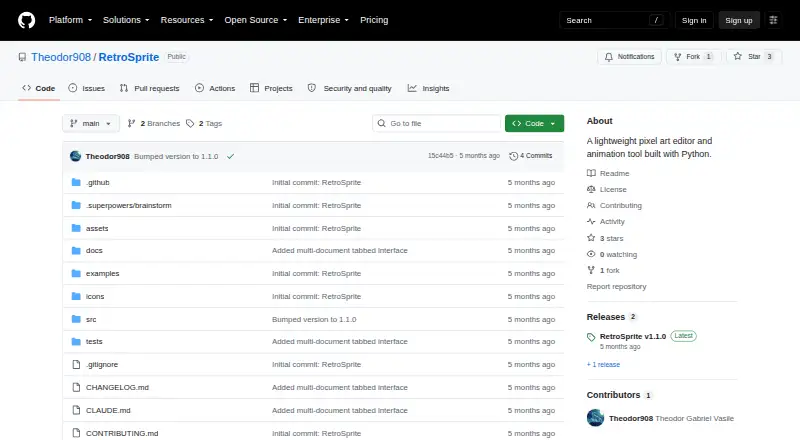The image size is (800, 440).
Task: Click the CONTRIBUTING.md file icon
Action: (x=76, y=433)
